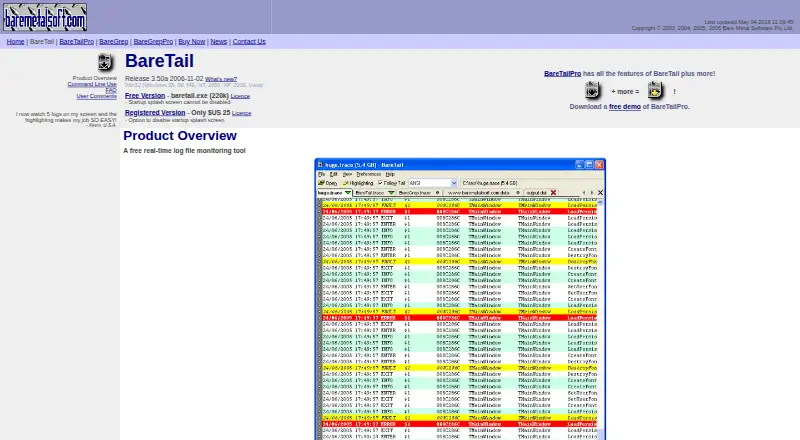The image size is (800, 440).
Task: Click green arrow on BareTail.trace tab
Action: click(x=391, y=192)
